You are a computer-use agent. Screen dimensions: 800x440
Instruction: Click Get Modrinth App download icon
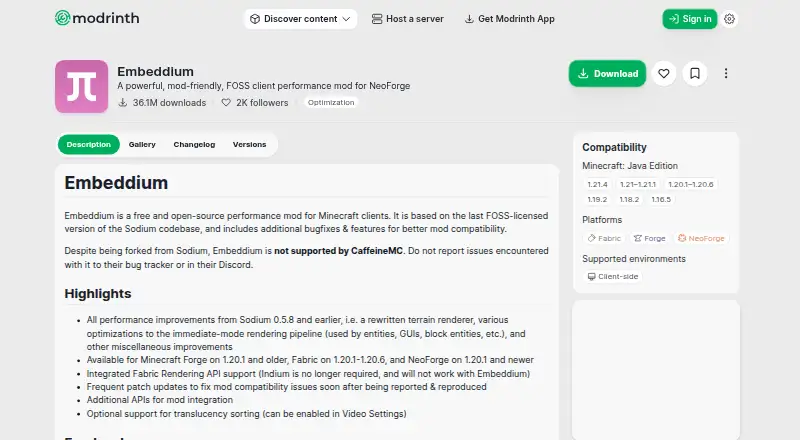pyautogui.click(x=469, y=19)
